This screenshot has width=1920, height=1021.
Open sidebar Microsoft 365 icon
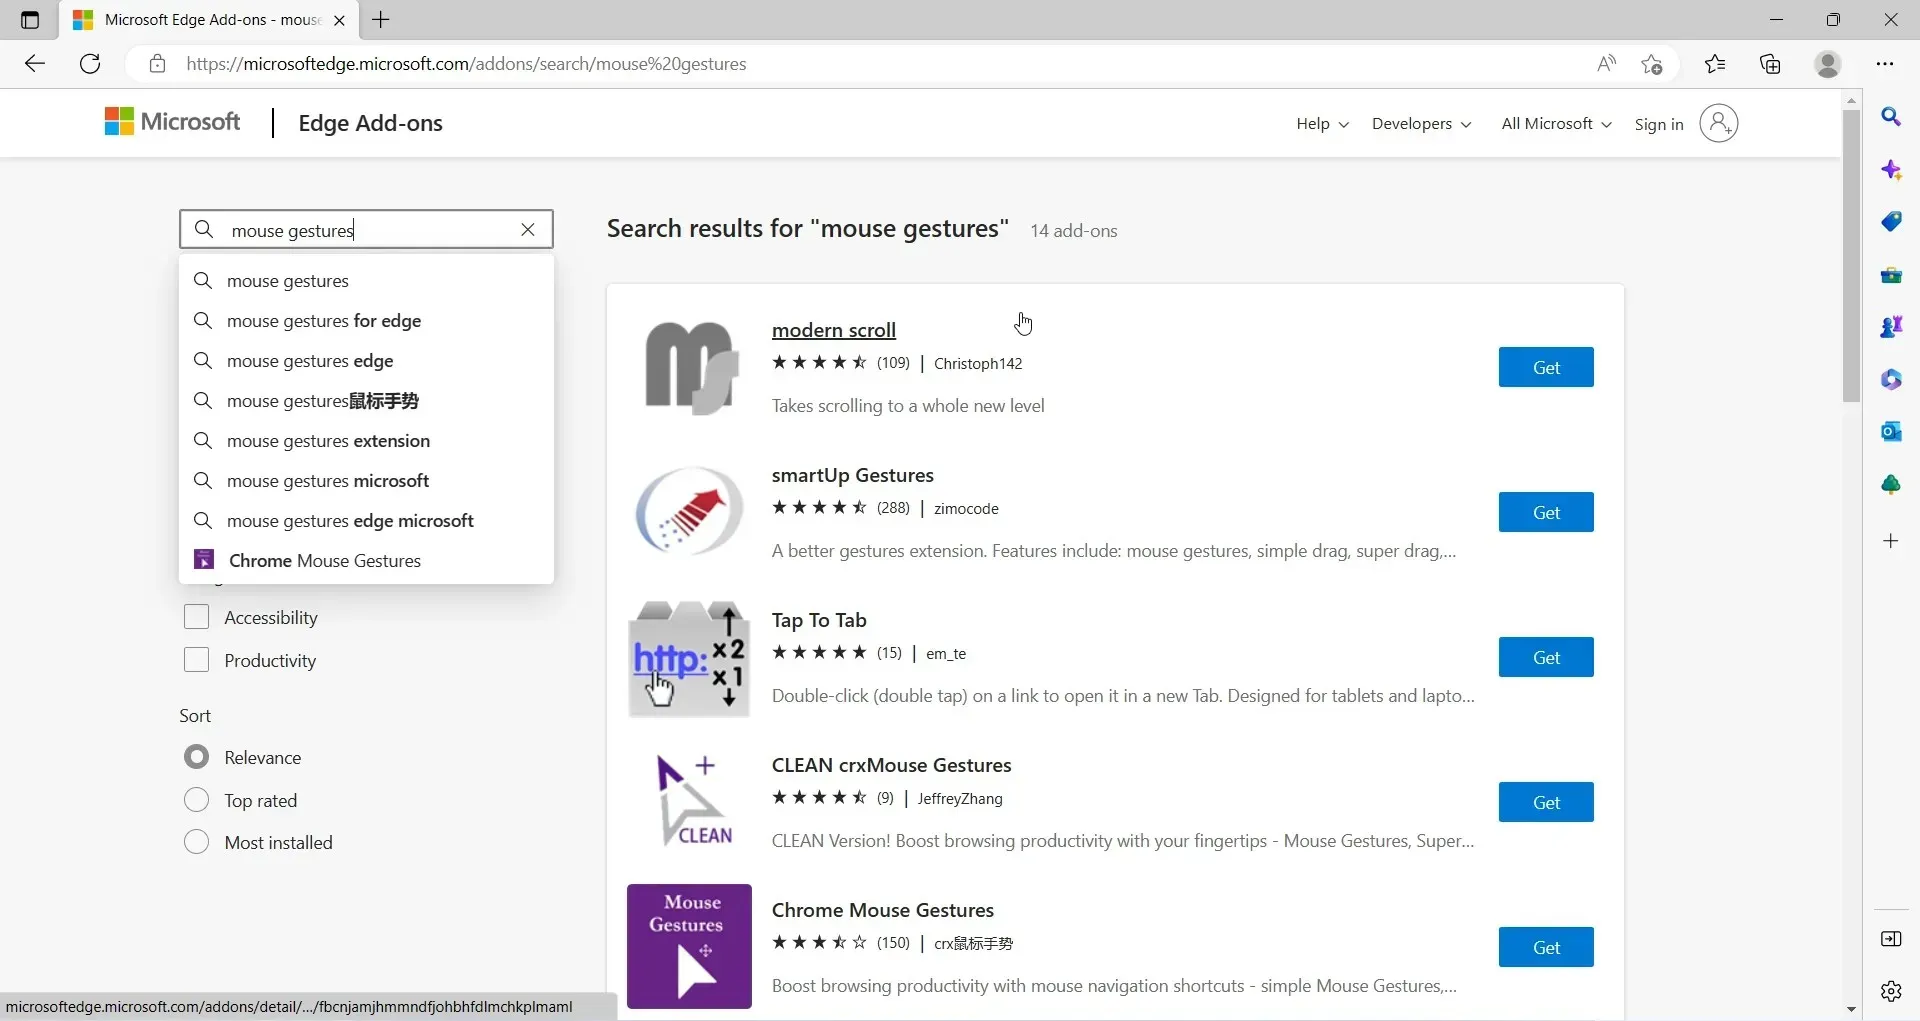coord(1891,380)
